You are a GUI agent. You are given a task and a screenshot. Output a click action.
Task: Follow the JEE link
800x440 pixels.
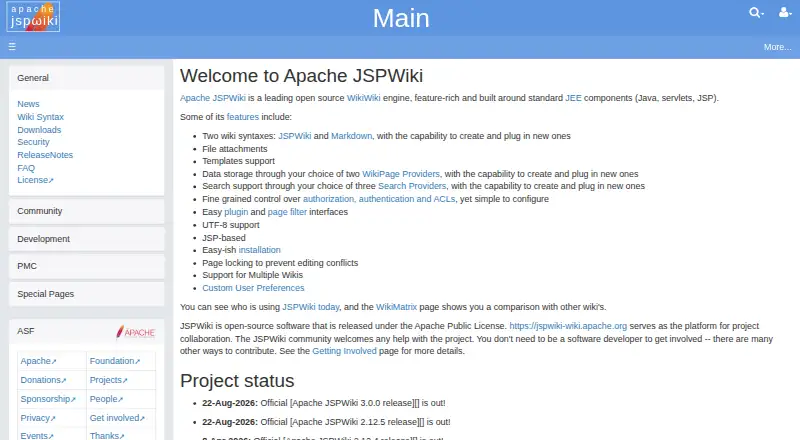pyautogui.click(x=573, y=98)
